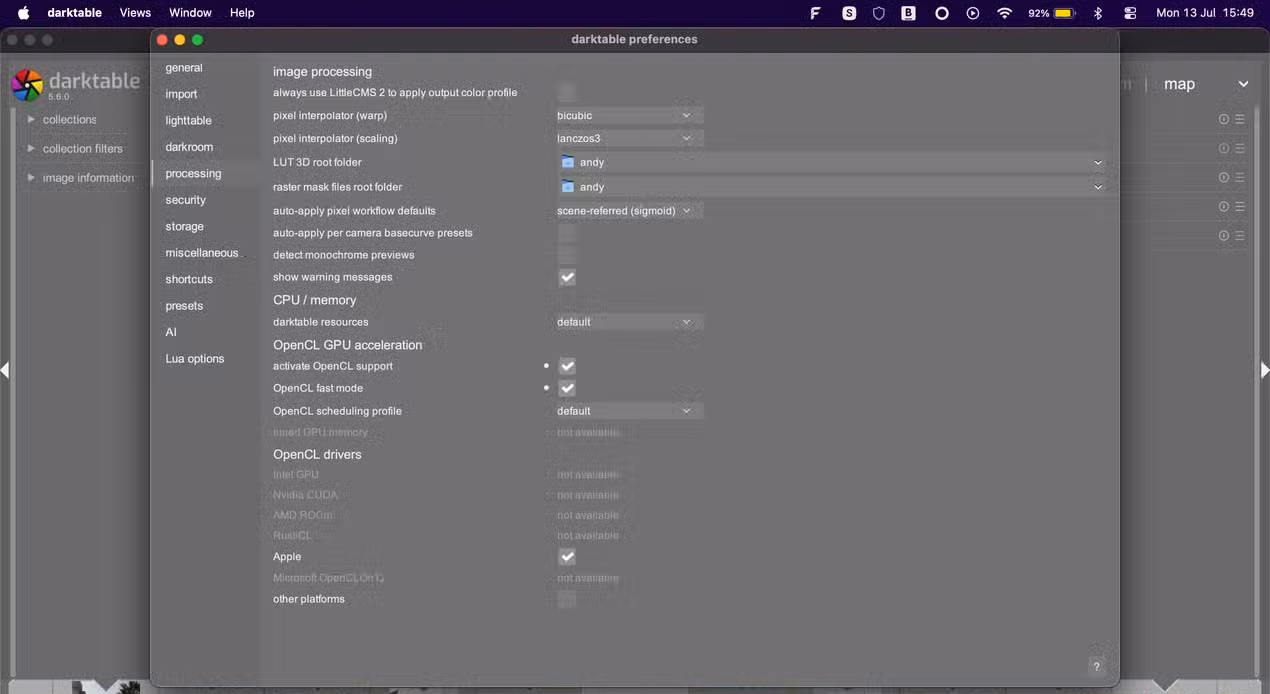The height and width of the screenshot is (694, 1270).
Task: Open the AI preferences tab
Action: coord(171,332)
